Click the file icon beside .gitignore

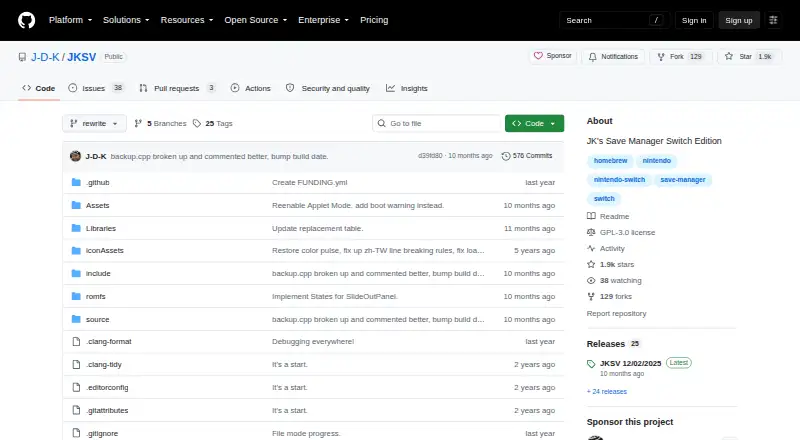[x=76, y=433]
